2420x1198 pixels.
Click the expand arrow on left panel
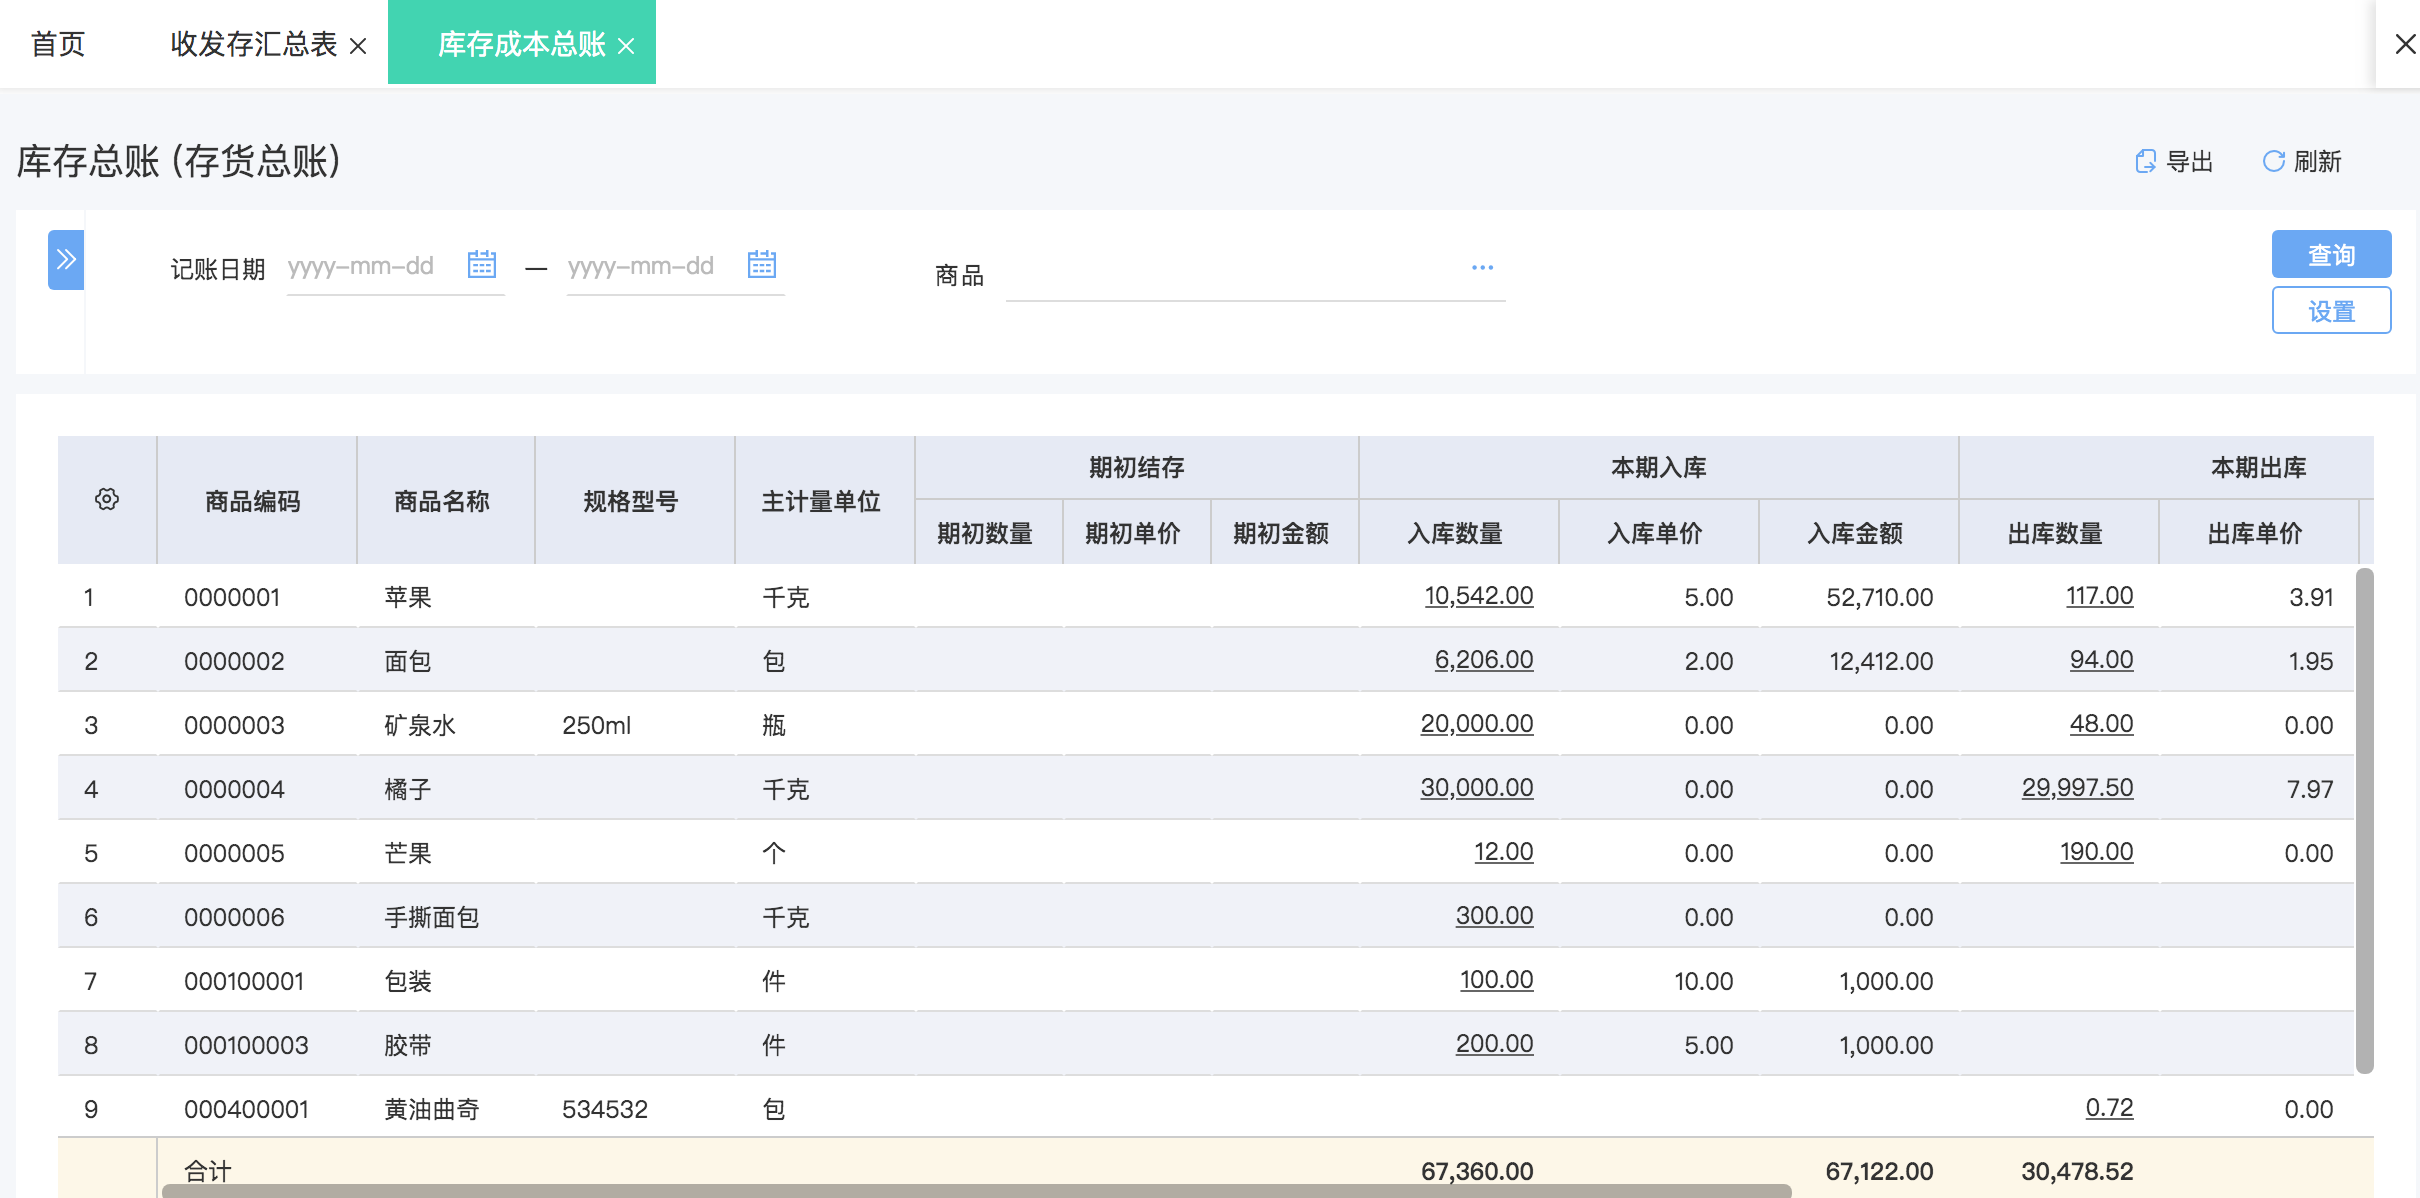pyautogui.click(x=65, y=258)
